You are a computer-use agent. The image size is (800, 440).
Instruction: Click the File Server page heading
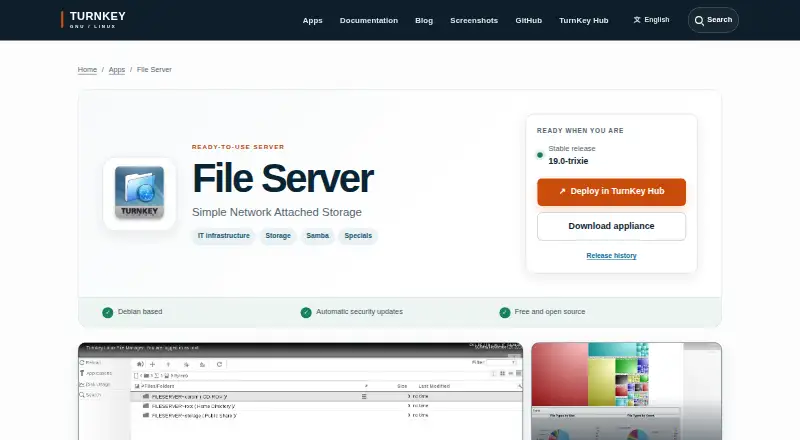(x=283, y=178)
